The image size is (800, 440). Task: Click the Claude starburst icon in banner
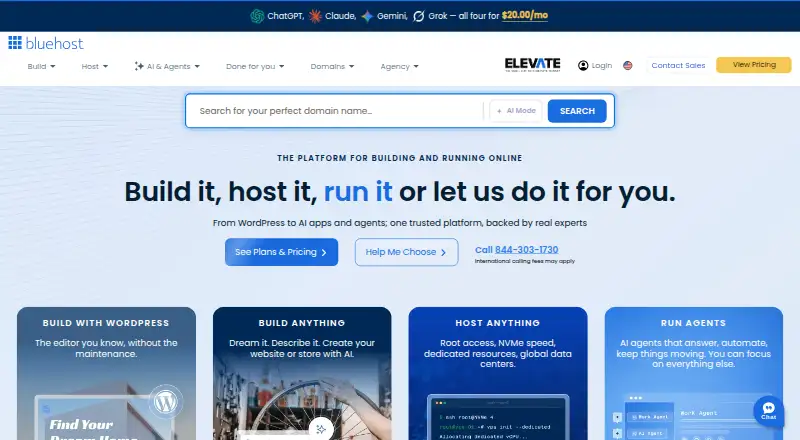pyautogui.click(x=315, y=16)
